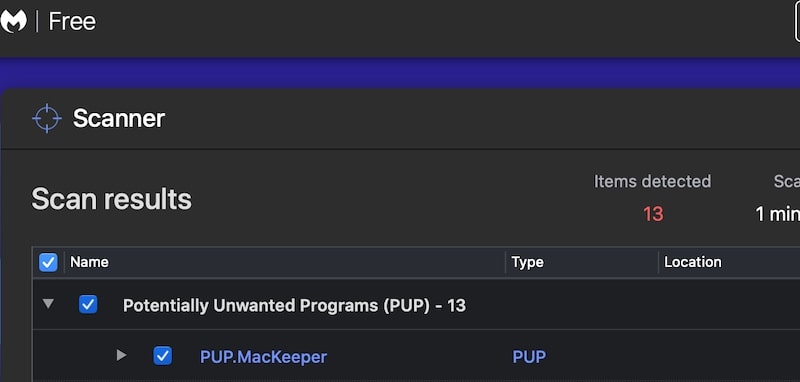Viewport: 800px width, 382px height.
Task: Toggle the select-all checkbox in table header
Action: pyautogui.click(x=48, y=263)
